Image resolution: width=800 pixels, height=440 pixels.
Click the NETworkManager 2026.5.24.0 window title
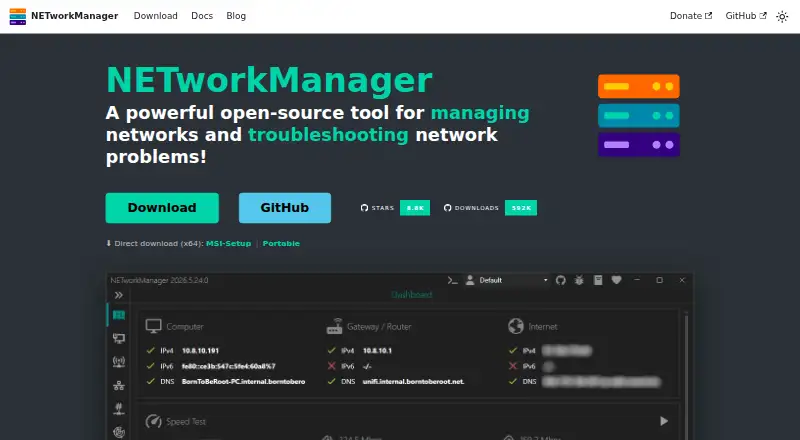[x=159, y=280]
